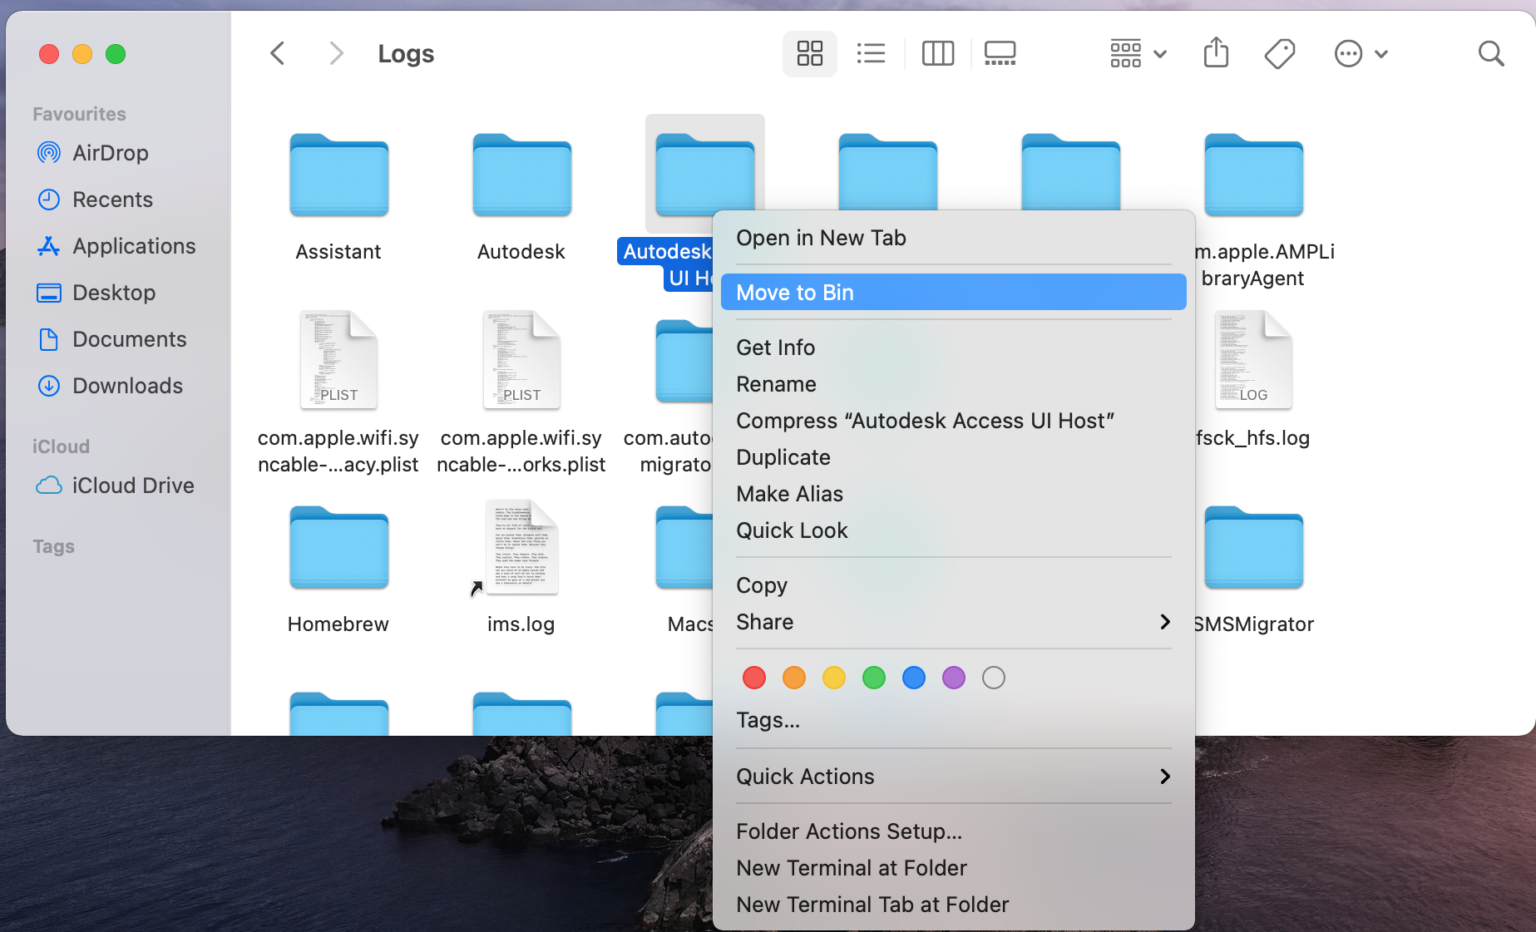The image size is (1536, 932).
Task: Switch to column view layout
Action: tap(937, 53)
